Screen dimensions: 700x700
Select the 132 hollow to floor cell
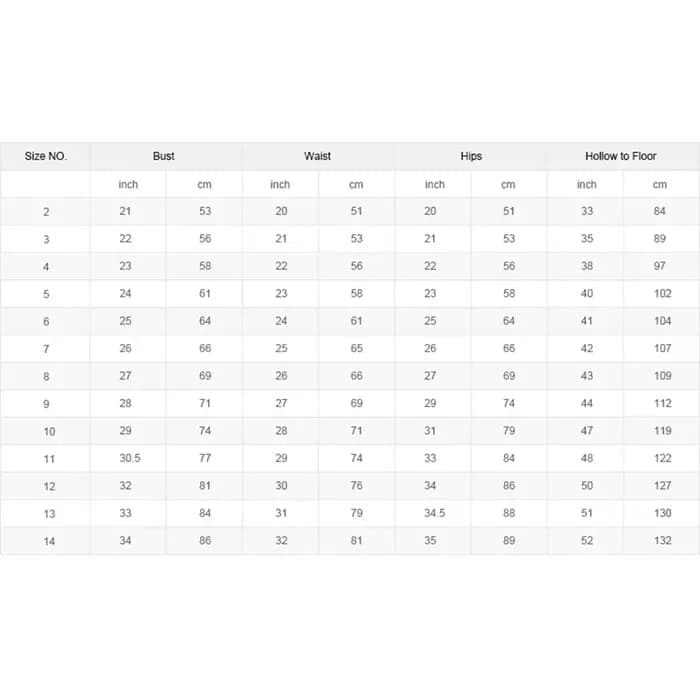[662, 541]
